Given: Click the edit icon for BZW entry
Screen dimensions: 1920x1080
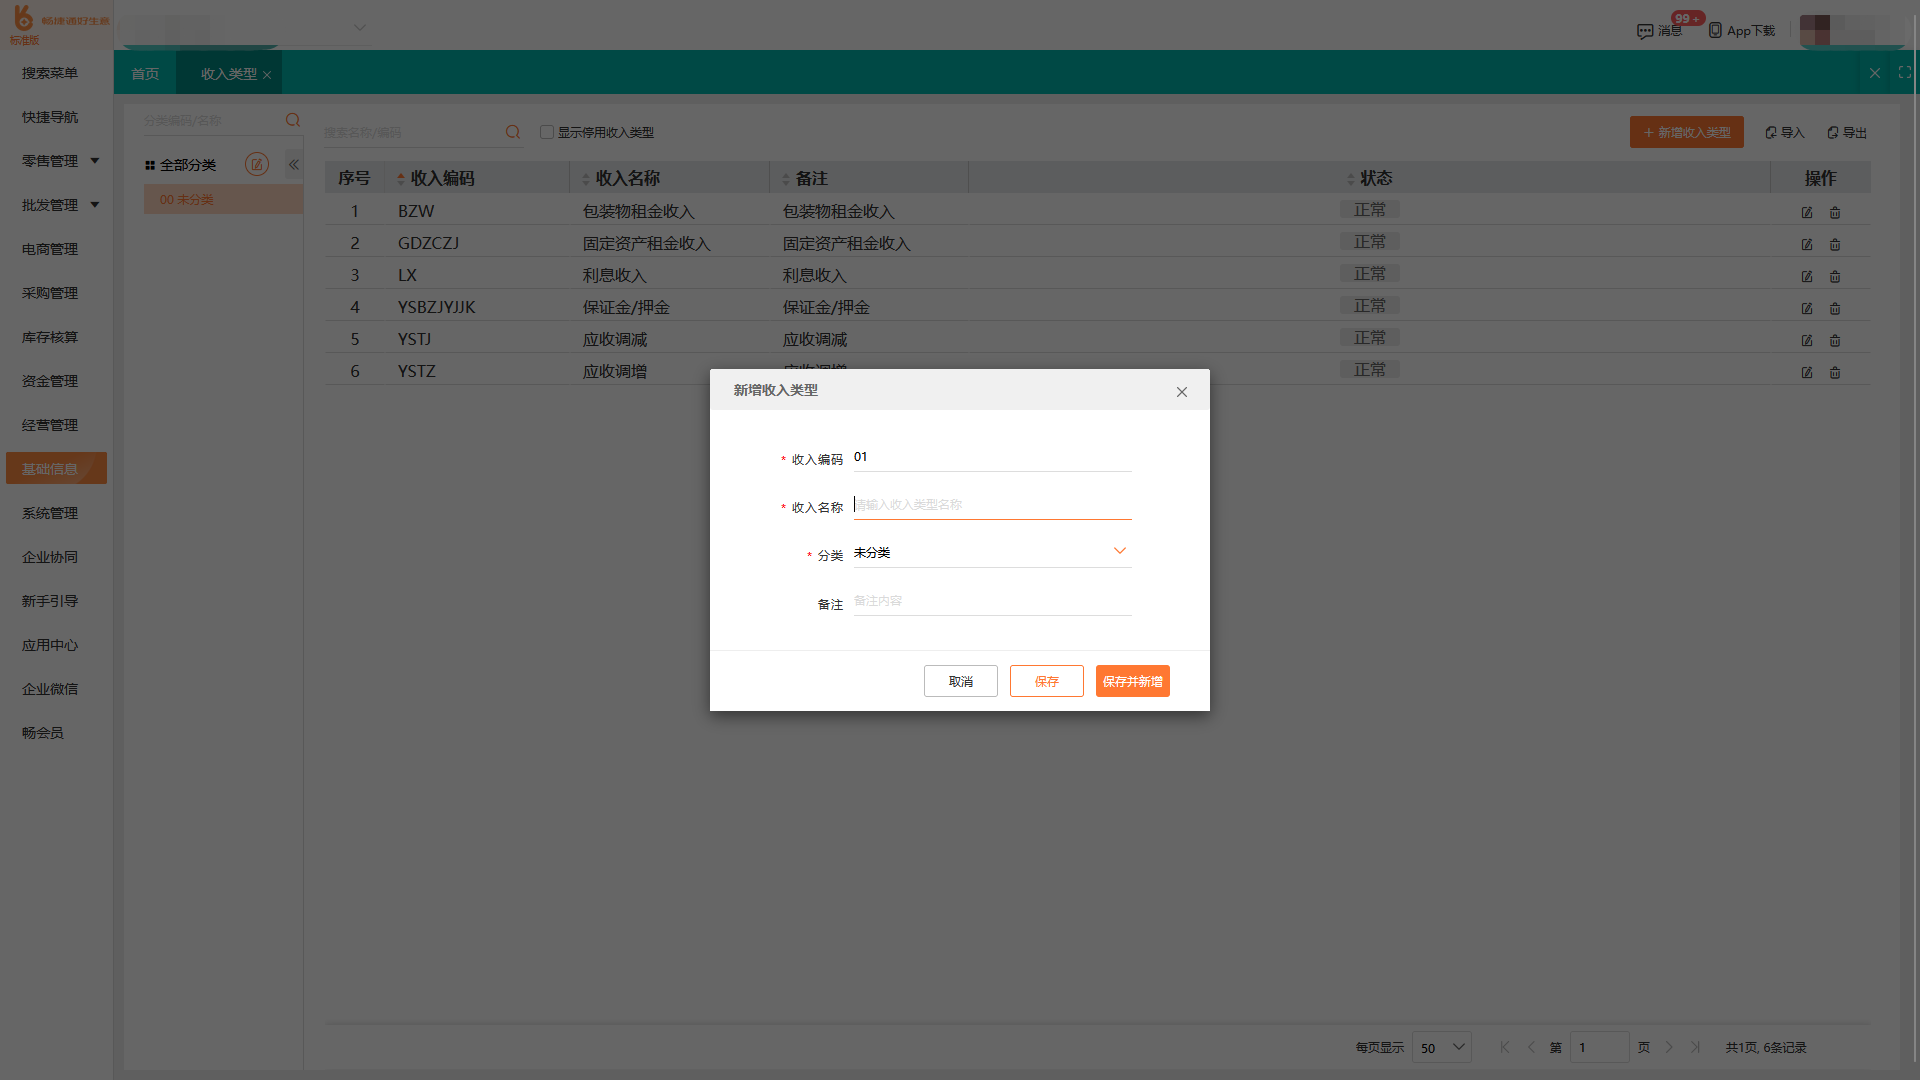Looking at the screenshot, I should point(1807,211).
